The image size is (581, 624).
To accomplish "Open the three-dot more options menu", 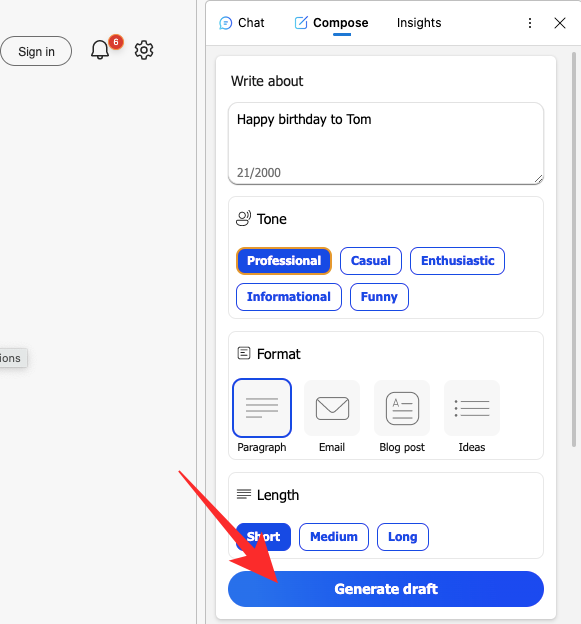I will (530, 23).
